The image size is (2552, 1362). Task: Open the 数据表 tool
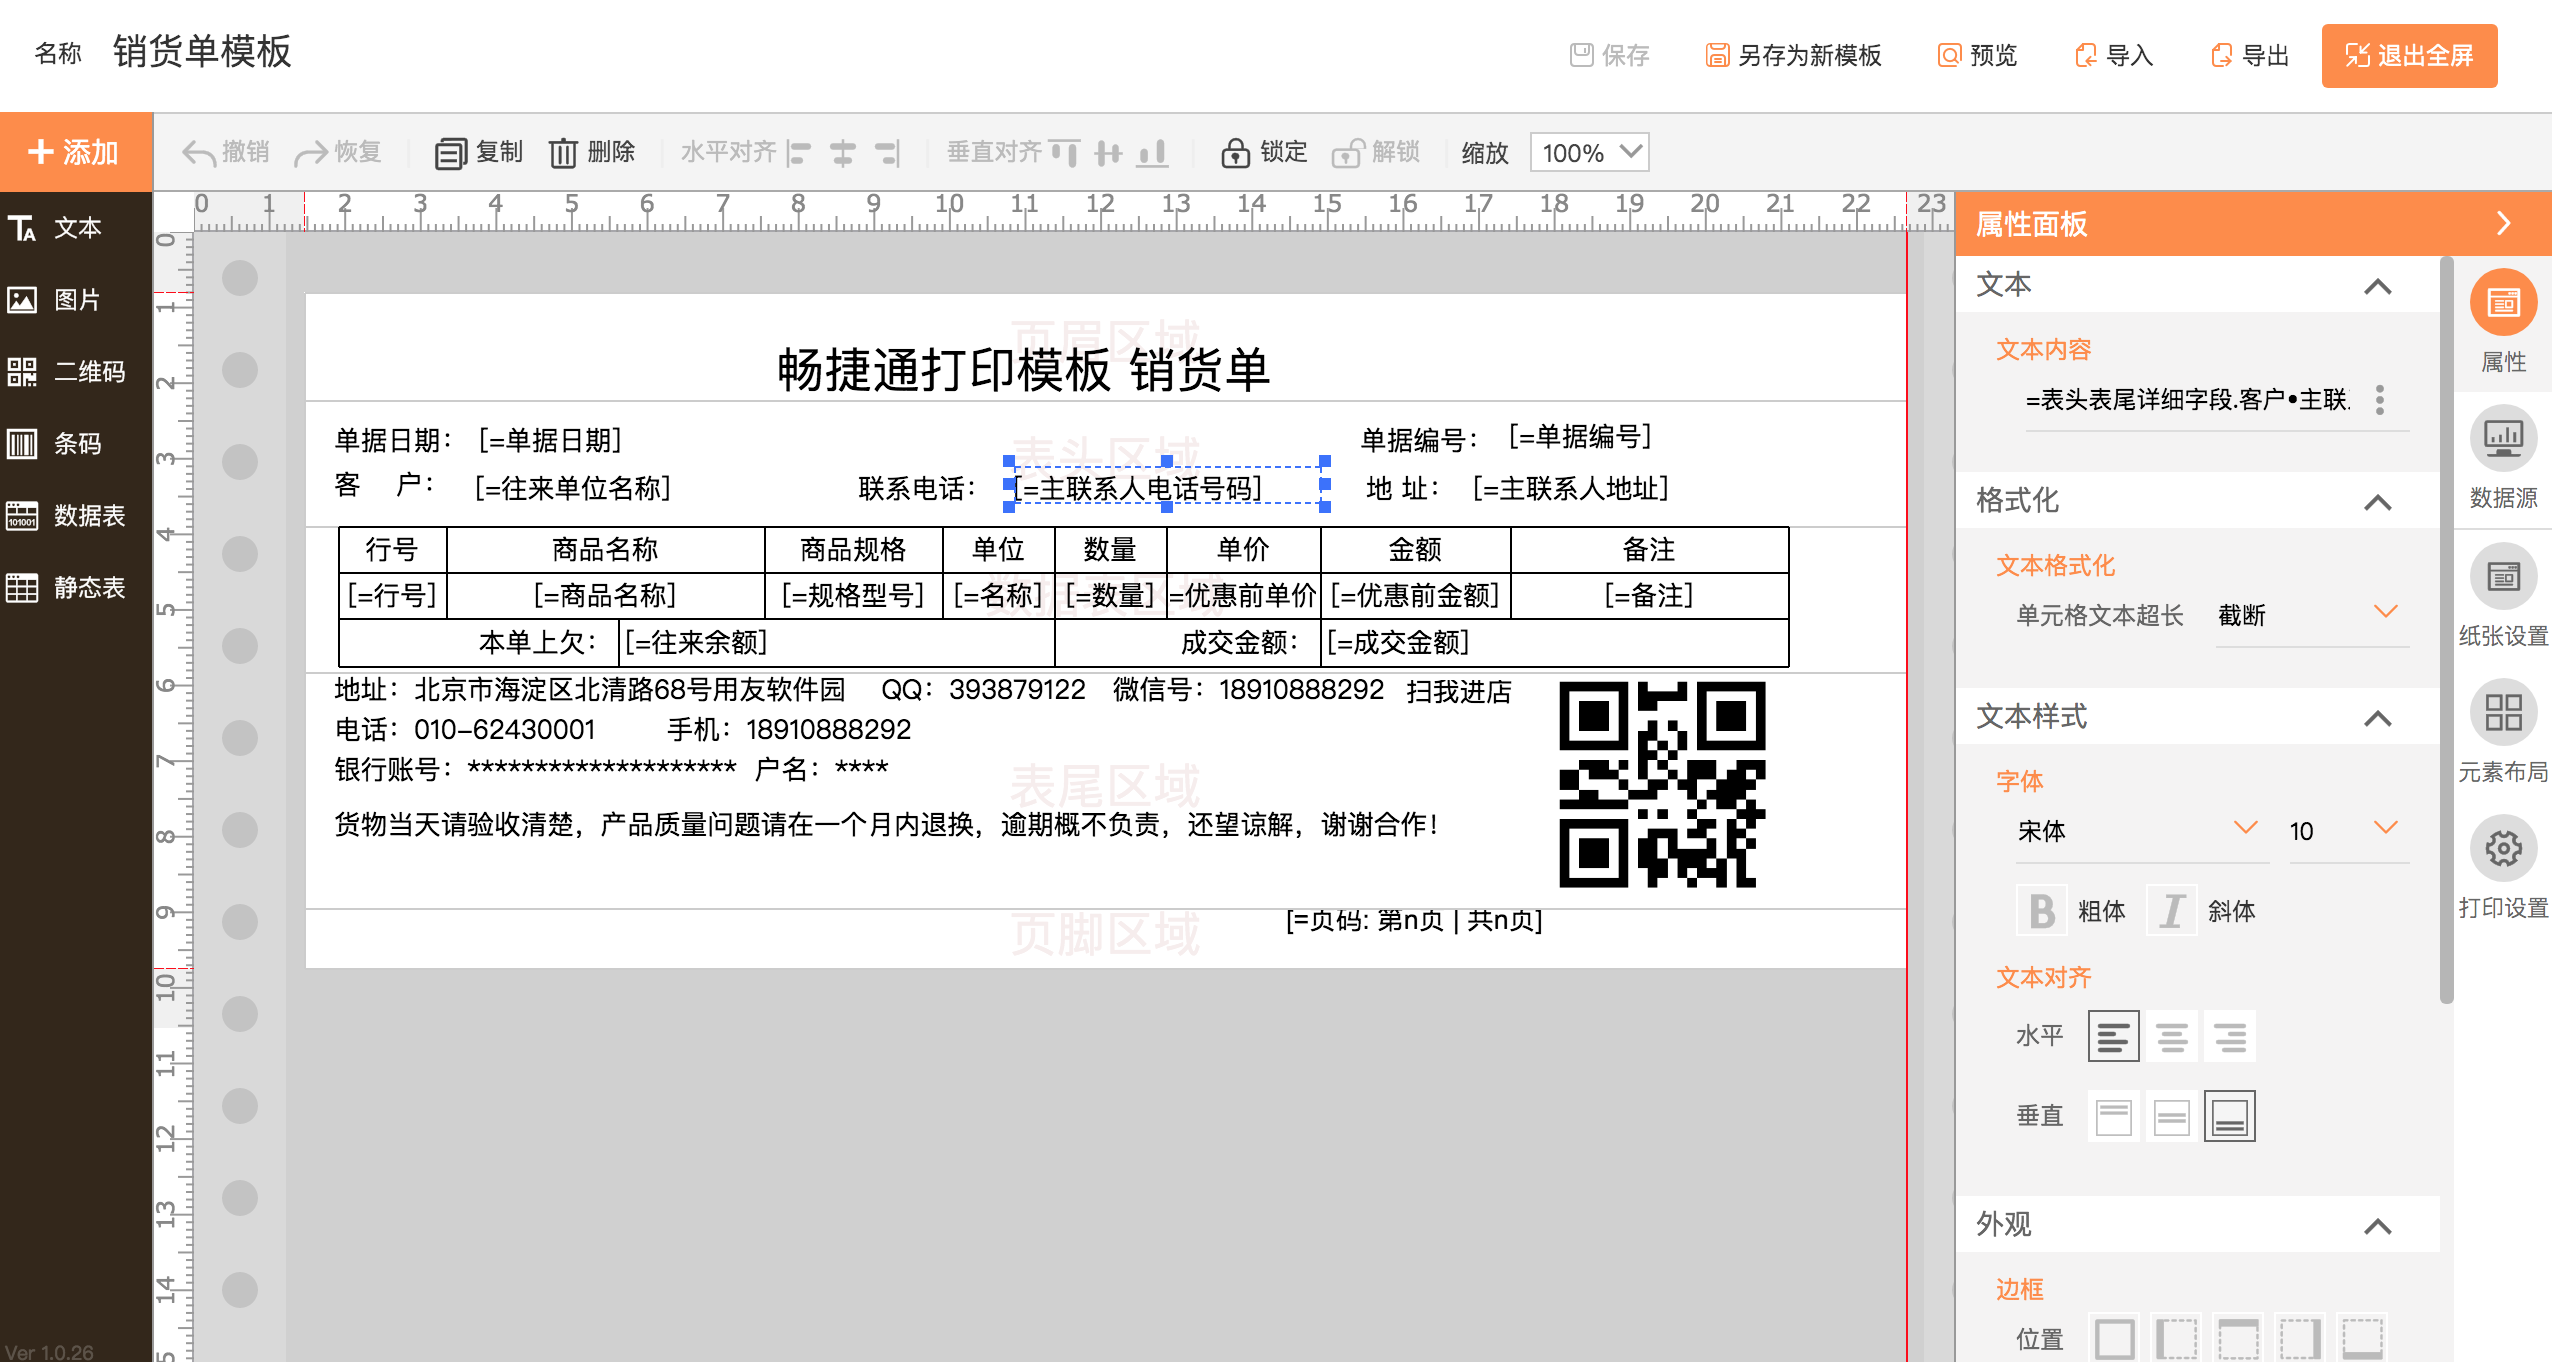[x=76, y=515]
